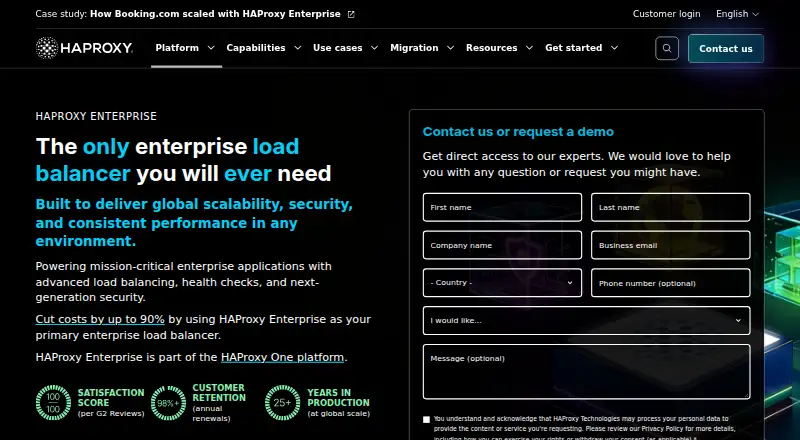Screen dimensions: 800x440
Task: Click the chevron next to Platform
Action: tap(211, 48)
